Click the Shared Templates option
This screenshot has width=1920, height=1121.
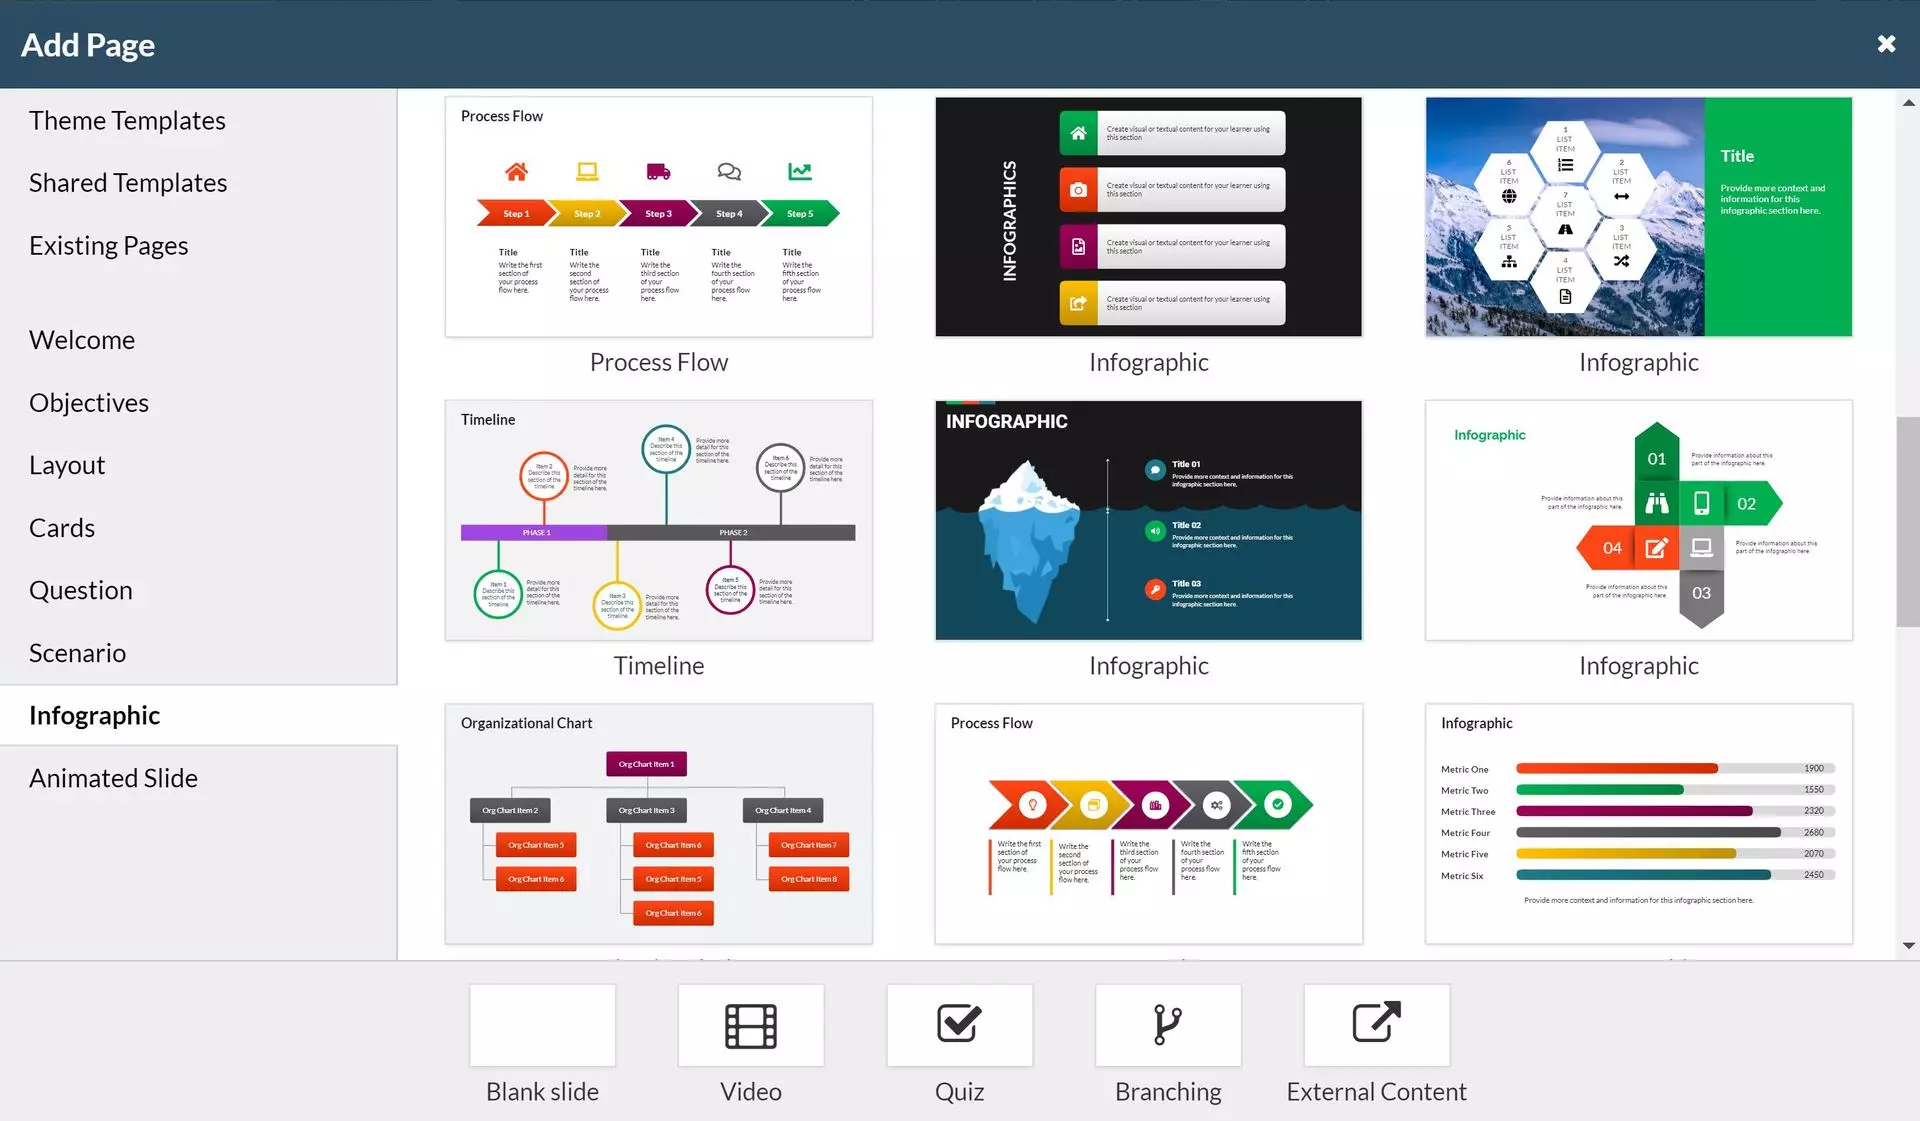pos(127,181)
